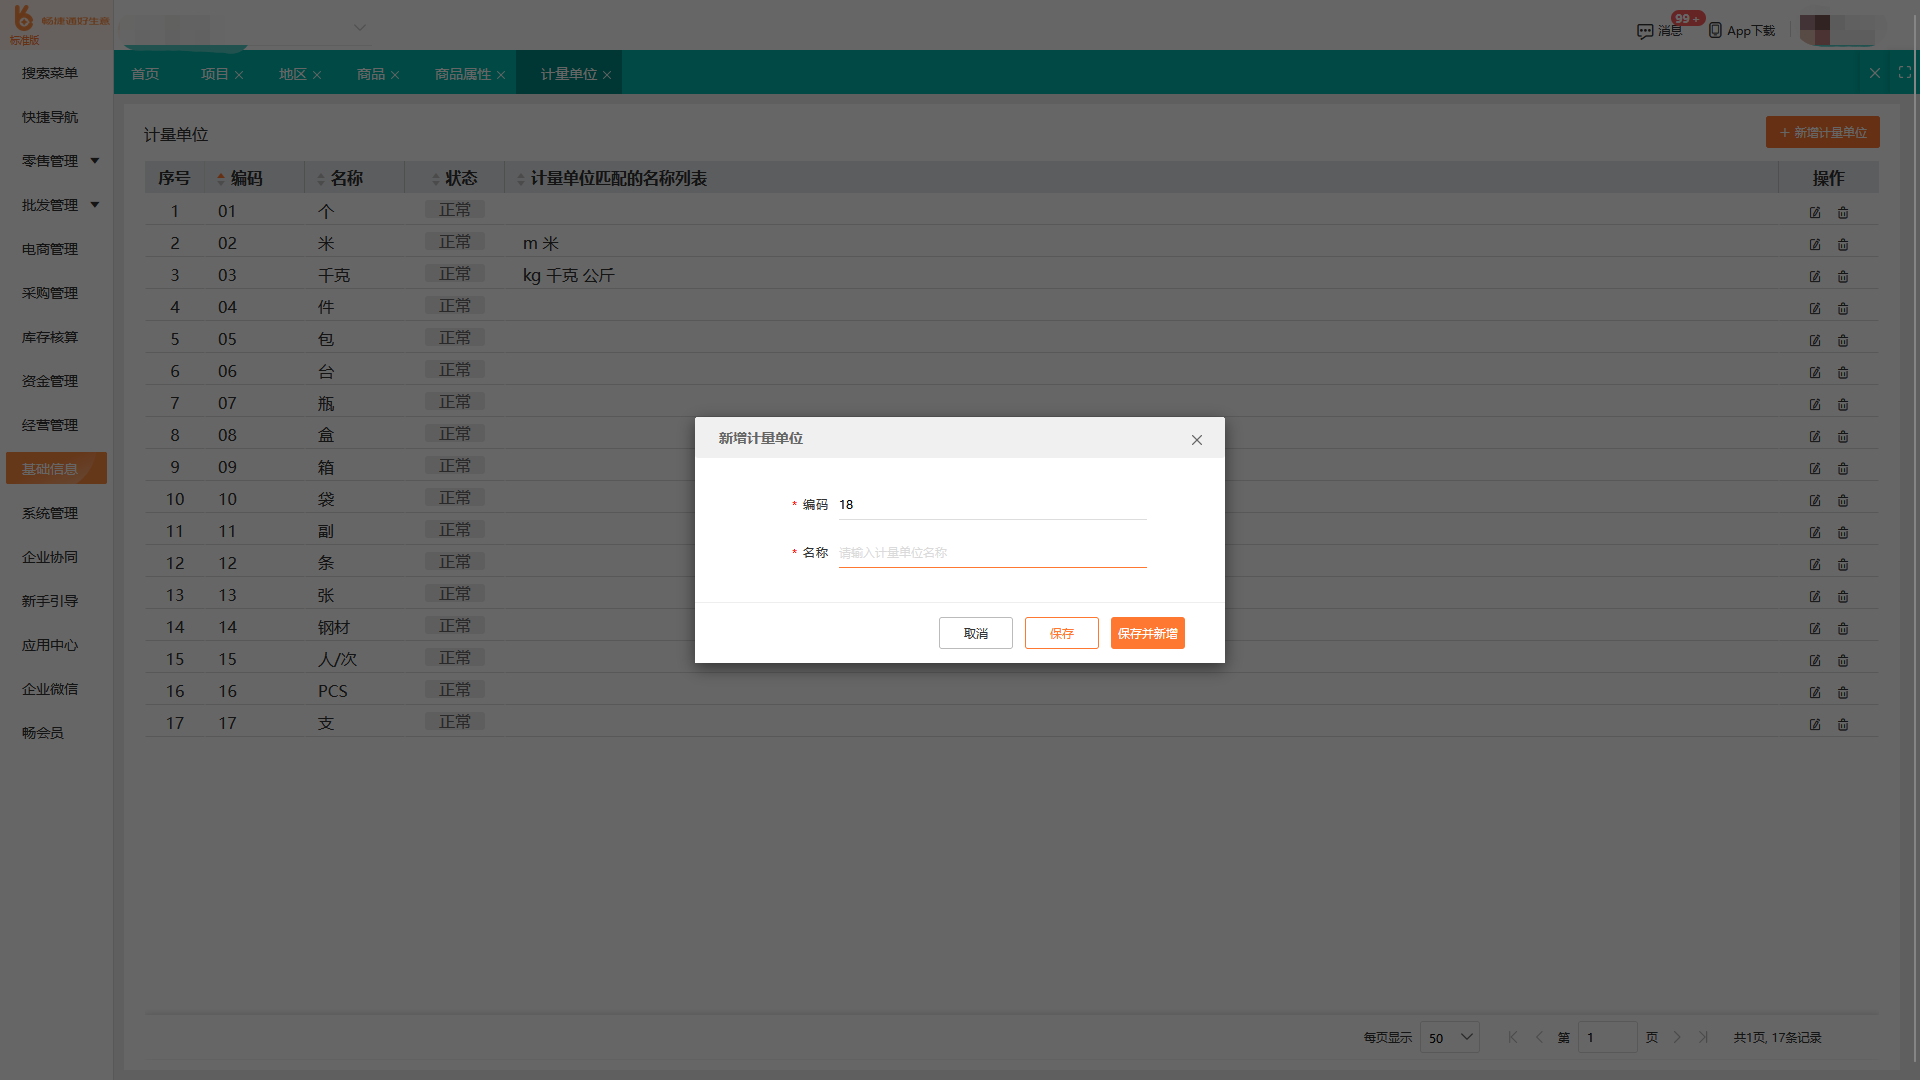Click next page navigation arrow
The height and width of the screenshot is (1080, 1920).
click(x=1677, y=1038)
